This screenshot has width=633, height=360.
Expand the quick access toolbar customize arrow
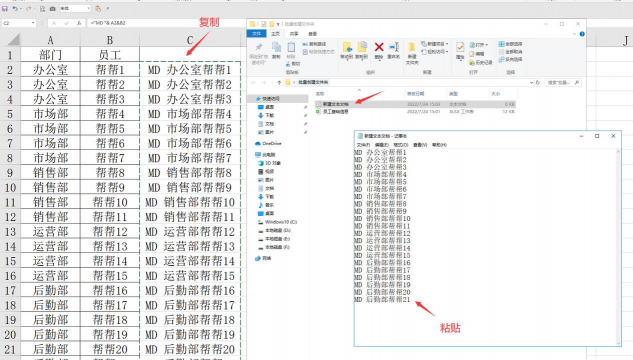pos(107,8)
